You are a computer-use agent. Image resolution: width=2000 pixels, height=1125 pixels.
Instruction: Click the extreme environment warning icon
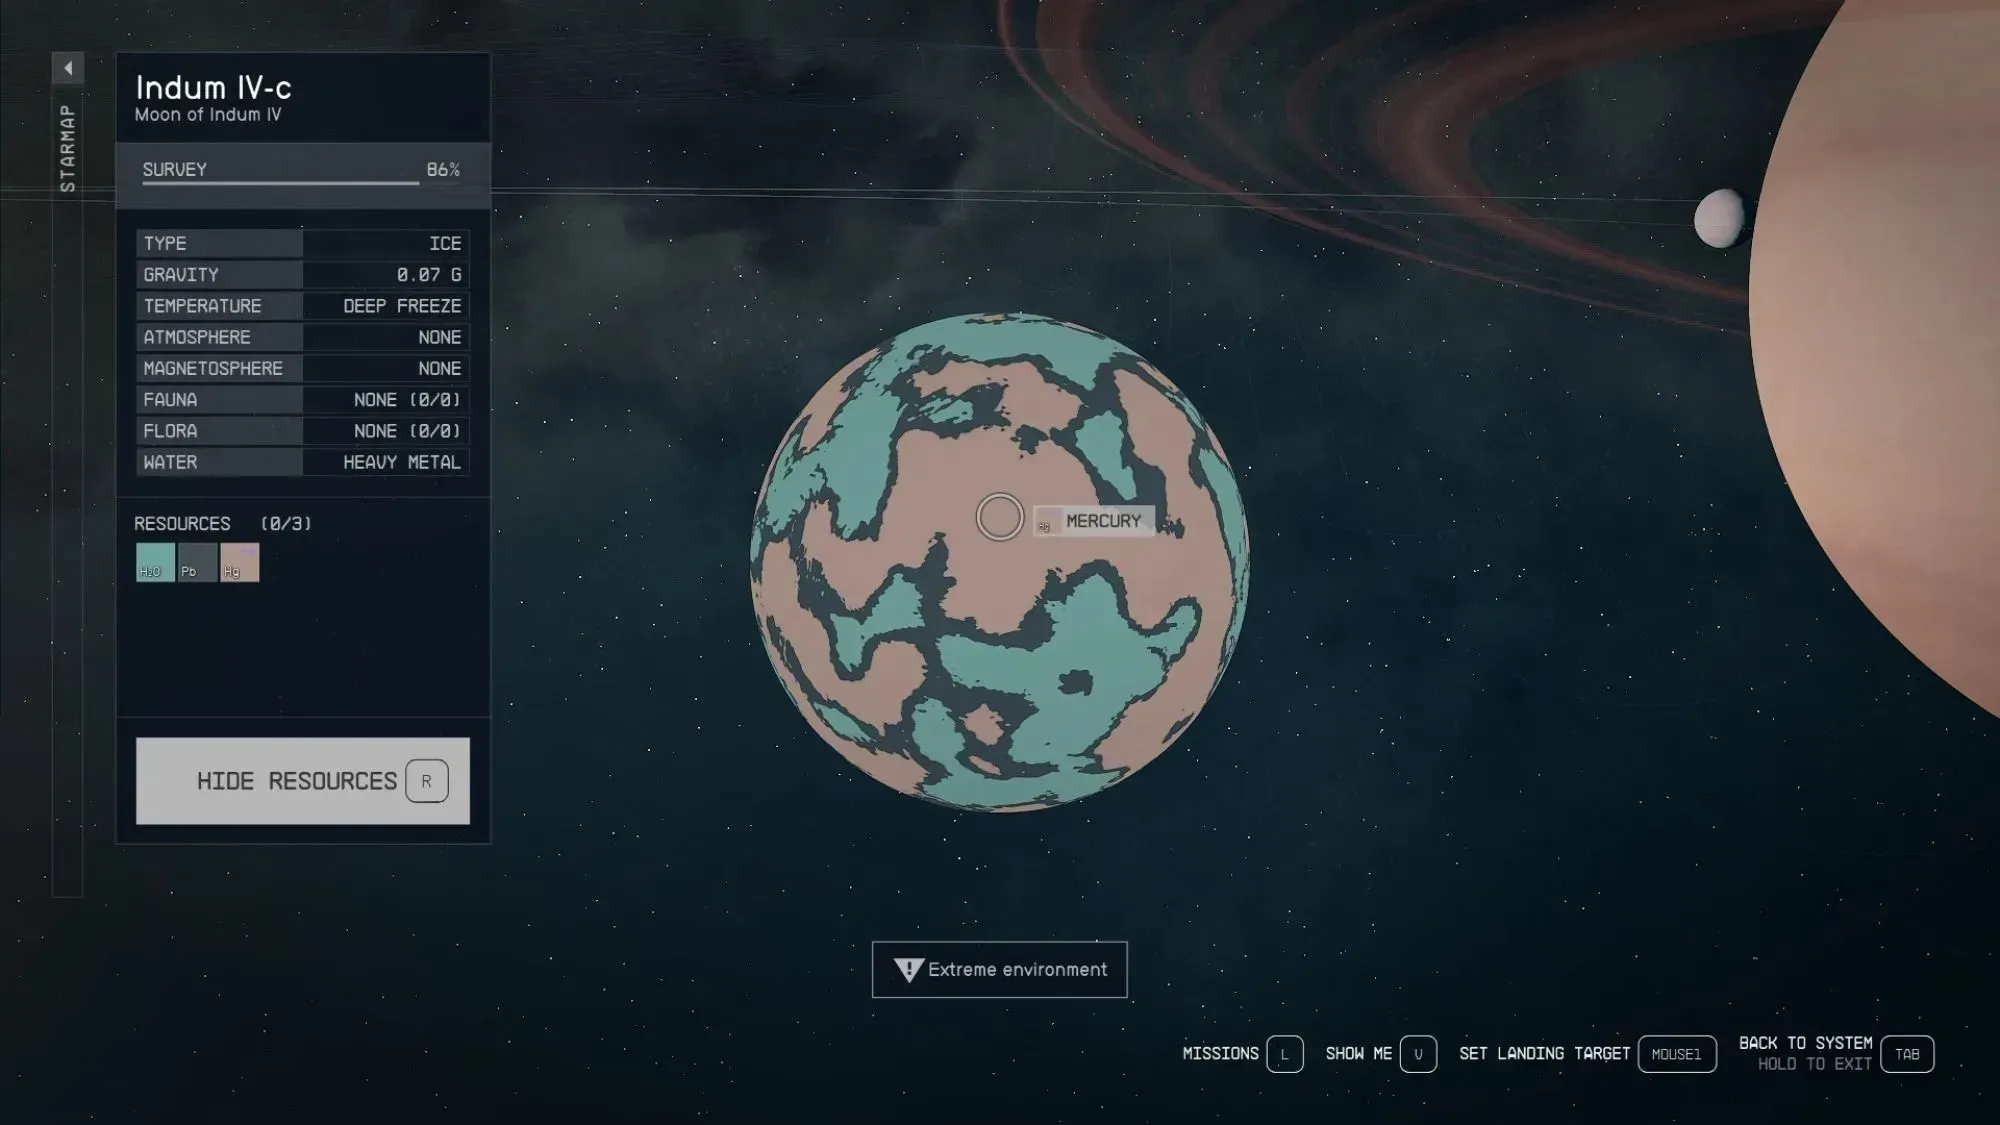[905, 966]
